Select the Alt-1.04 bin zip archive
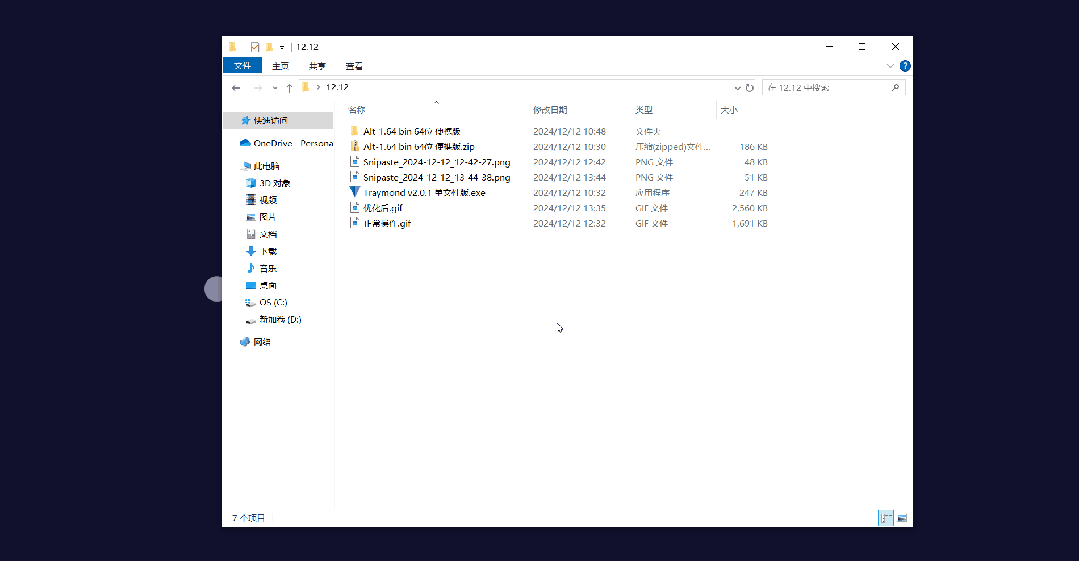 pos(418,146)
